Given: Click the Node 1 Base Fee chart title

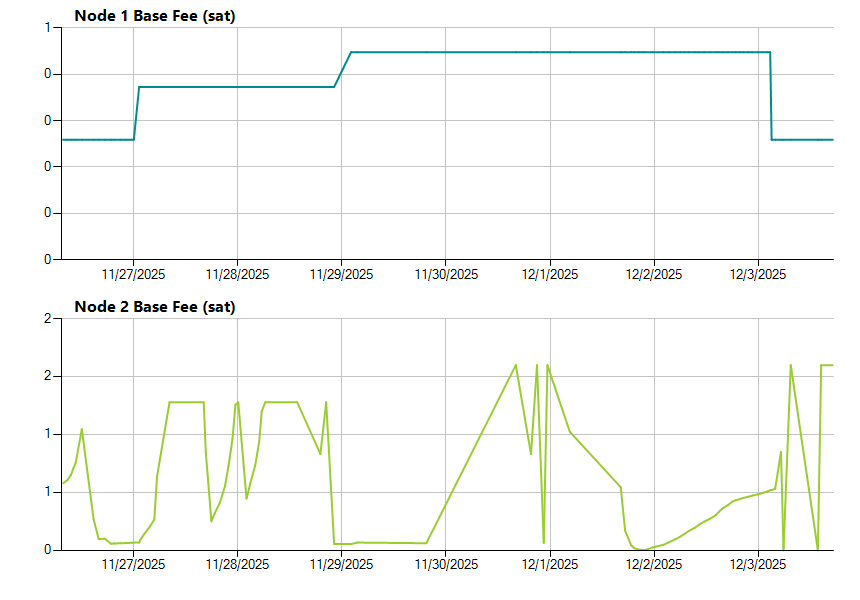Looking at the screenshot, I should pos(155,16).
